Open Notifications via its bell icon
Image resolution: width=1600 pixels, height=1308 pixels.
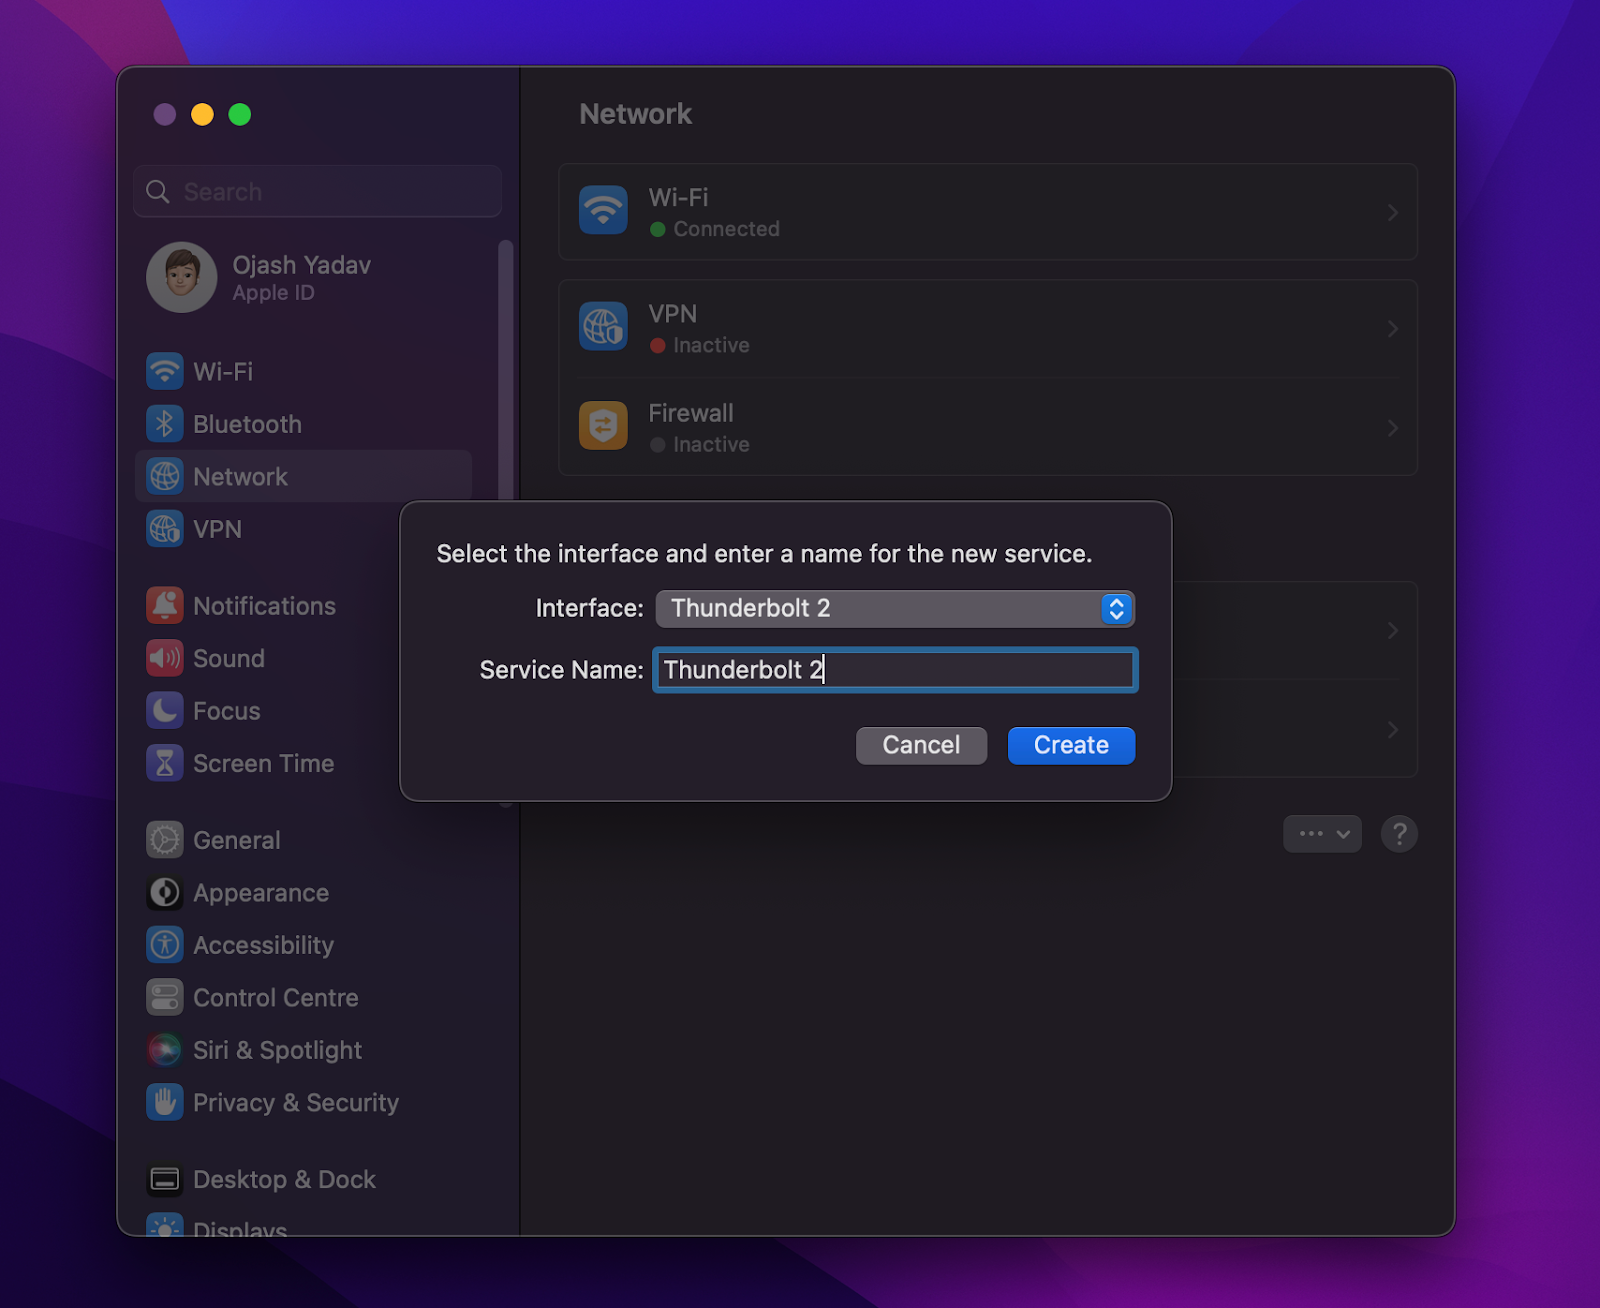point(165,606)
